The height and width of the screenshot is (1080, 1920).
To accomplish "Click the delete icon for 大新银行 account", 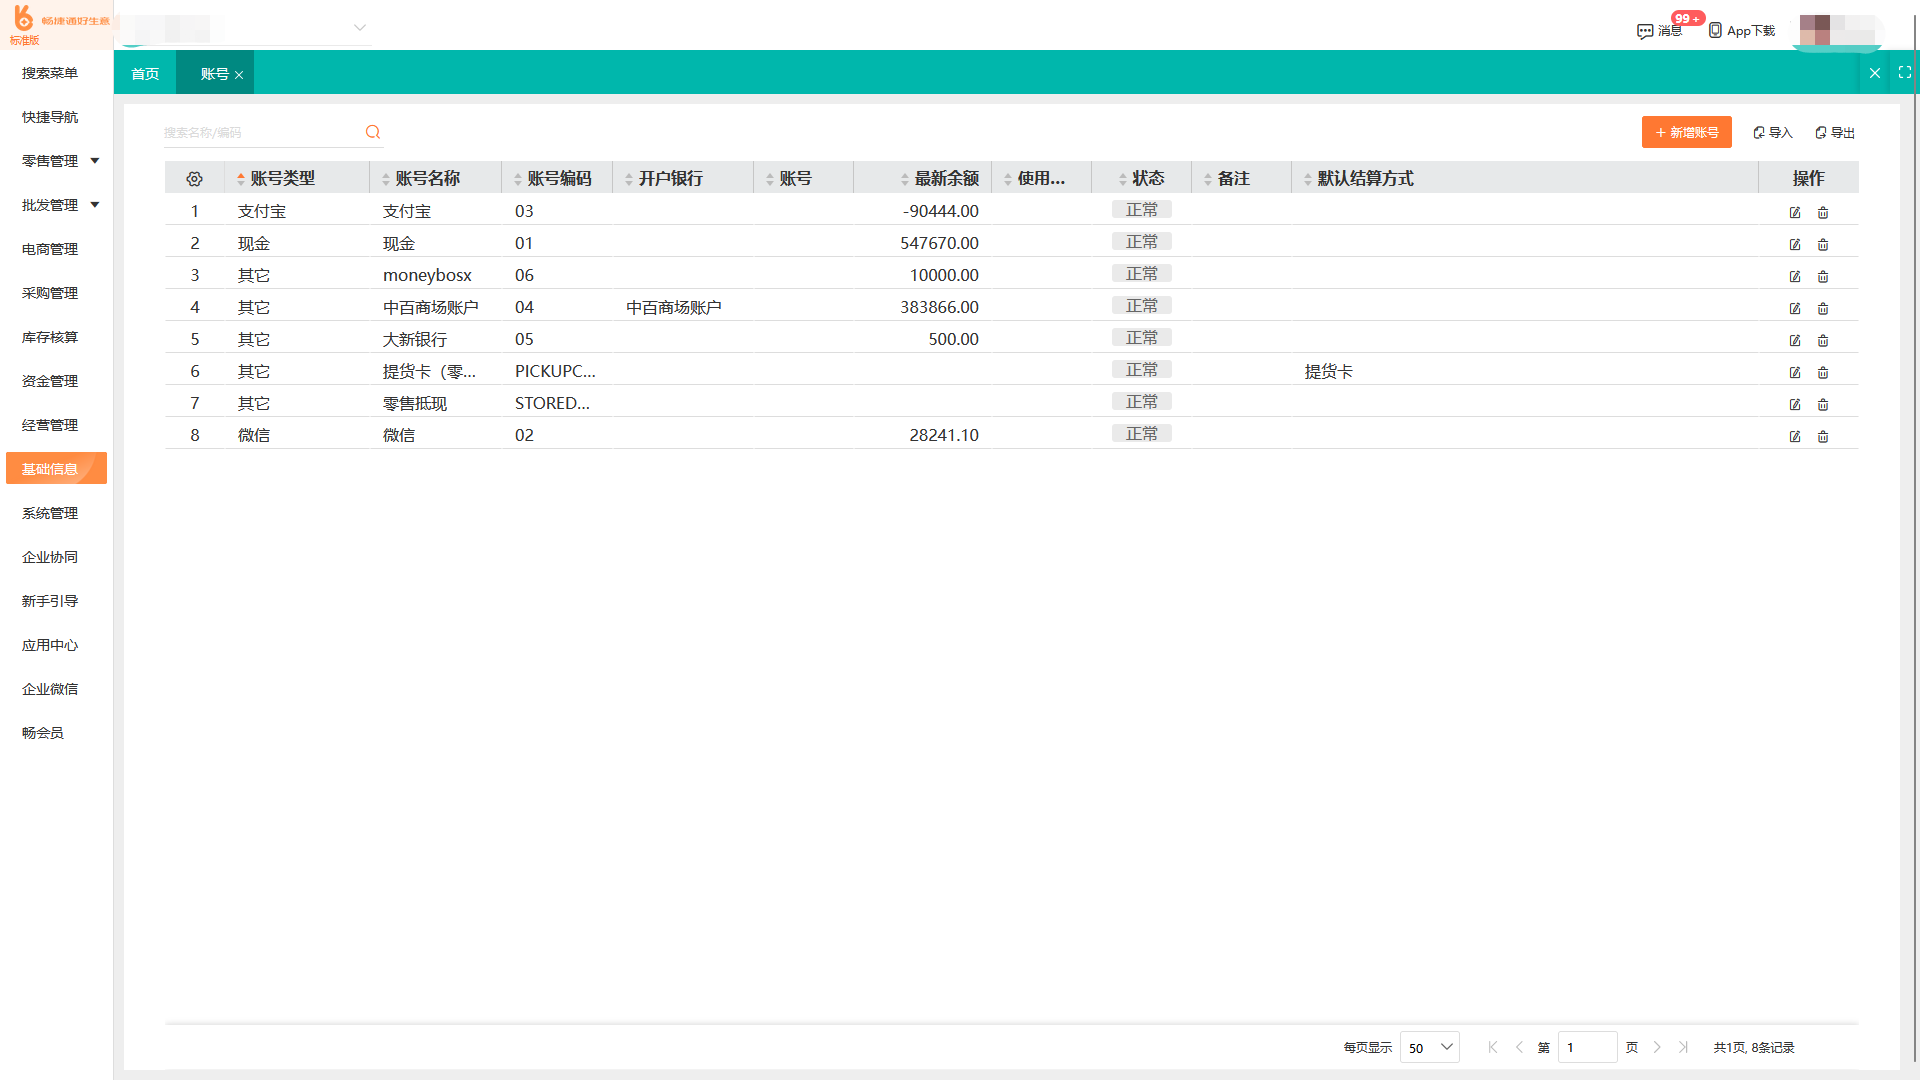I will pos(1822,339).
